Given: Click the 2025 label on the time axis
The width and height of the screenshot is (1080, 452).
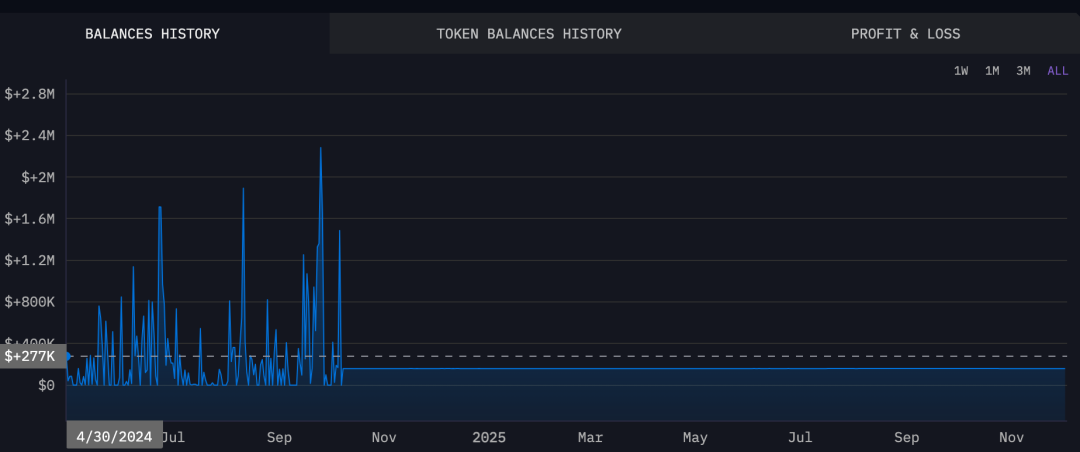Looking at the screenshot, I should click(489, 437).
